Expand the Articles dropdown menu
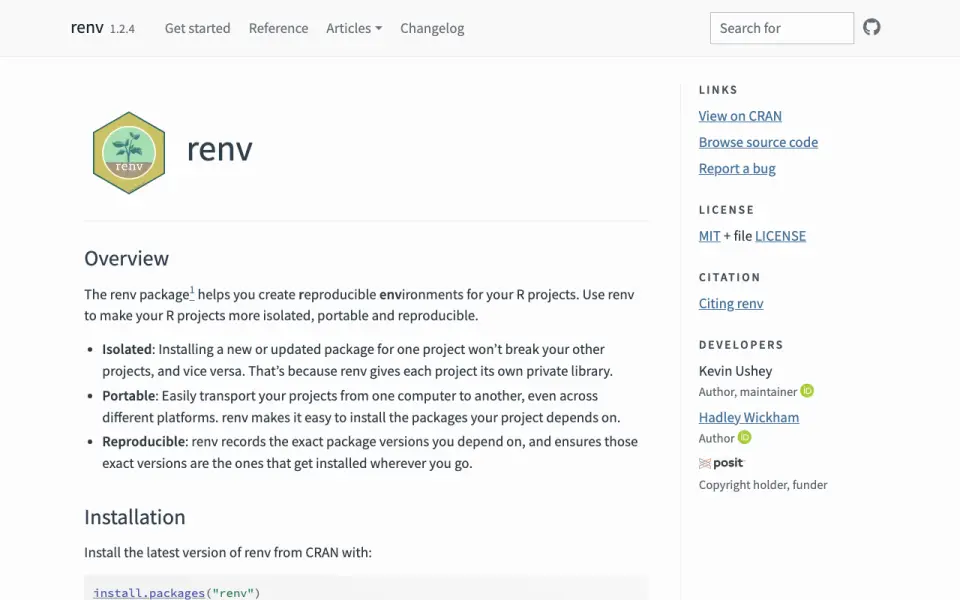This screenshot has height=600, width=960. (354, 28)
